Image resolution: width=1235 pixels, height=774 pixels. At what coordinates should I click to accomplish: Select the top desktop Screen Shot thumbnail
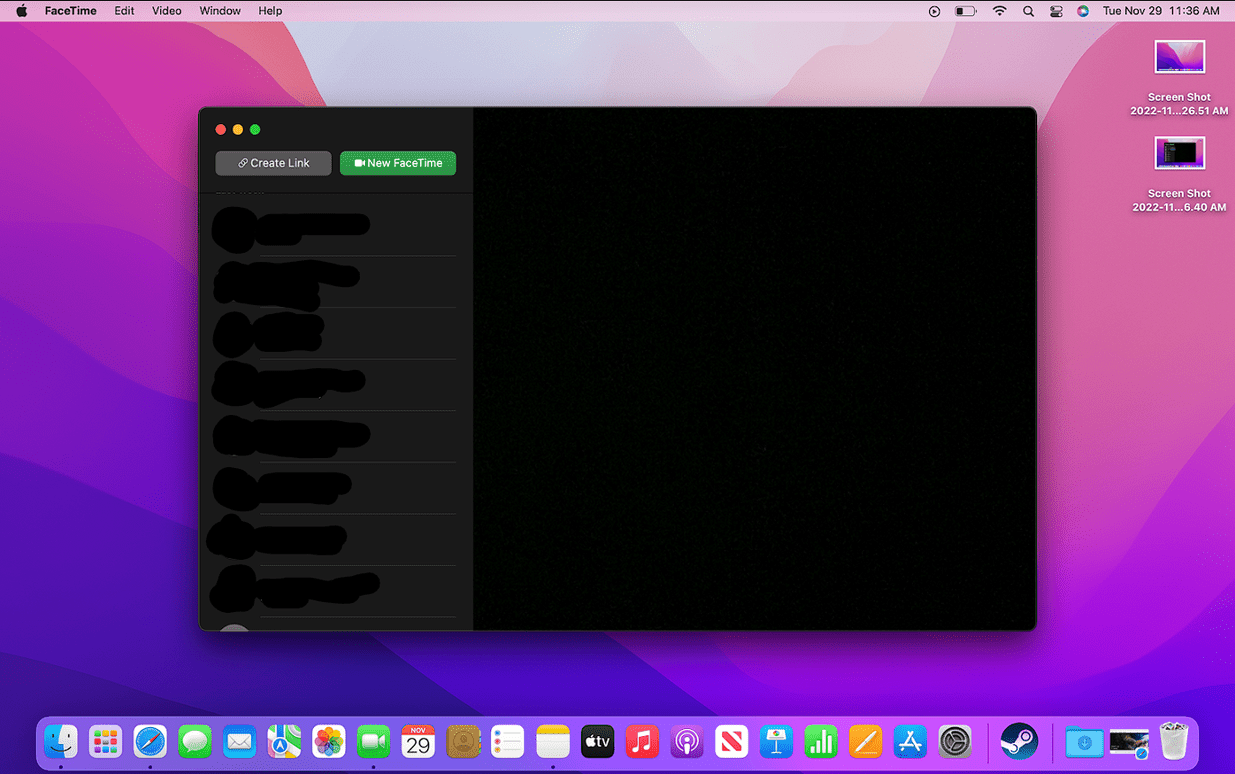1179,58
